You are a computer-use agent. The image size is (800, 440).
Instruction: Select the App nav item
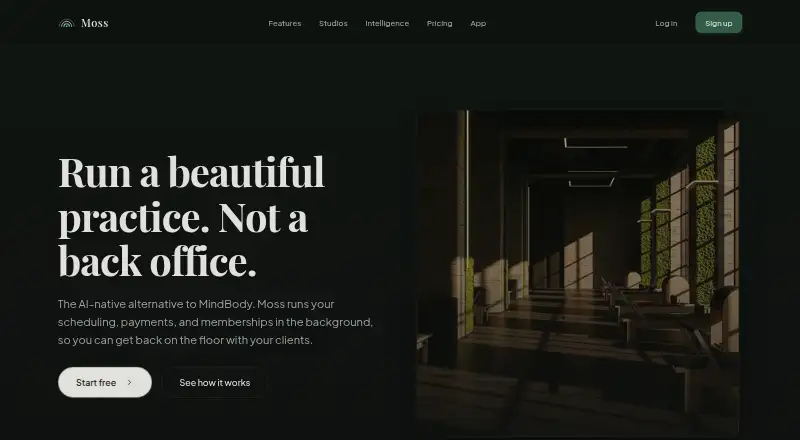coord(478,23)
